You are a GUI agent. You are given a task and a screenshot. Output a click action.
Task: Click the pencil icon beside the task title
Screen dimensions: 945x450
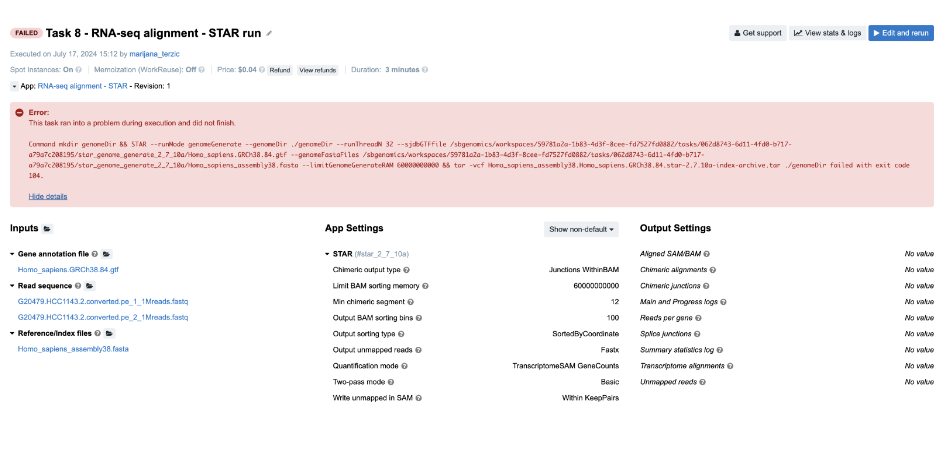[x=269, y=34]
